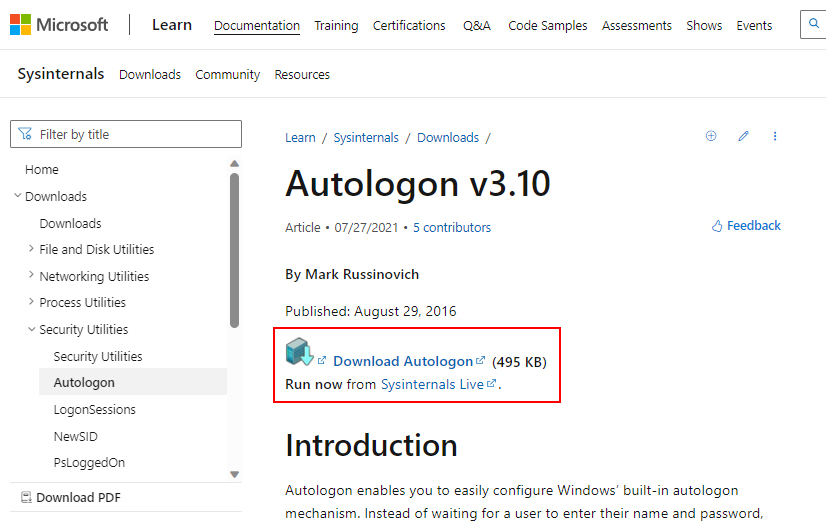This screenshot has width=826, height=526.
Task: Open Community in Sysinternals subnav
Action: tap(228, 75)
